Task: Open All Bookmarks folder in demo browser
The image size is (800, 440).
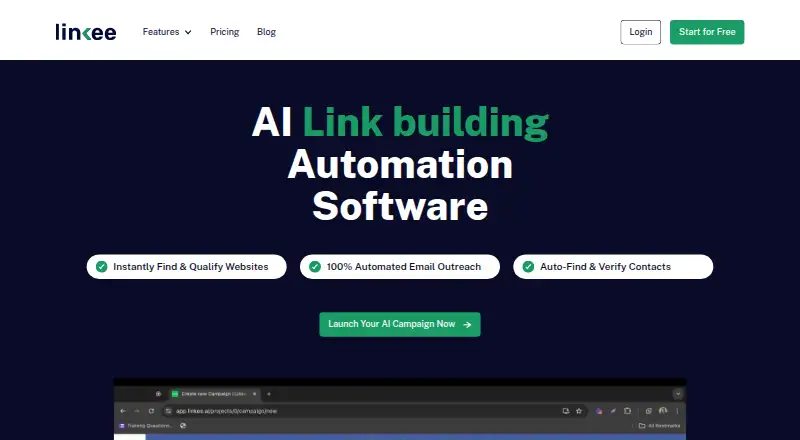Action: (659, 426)
